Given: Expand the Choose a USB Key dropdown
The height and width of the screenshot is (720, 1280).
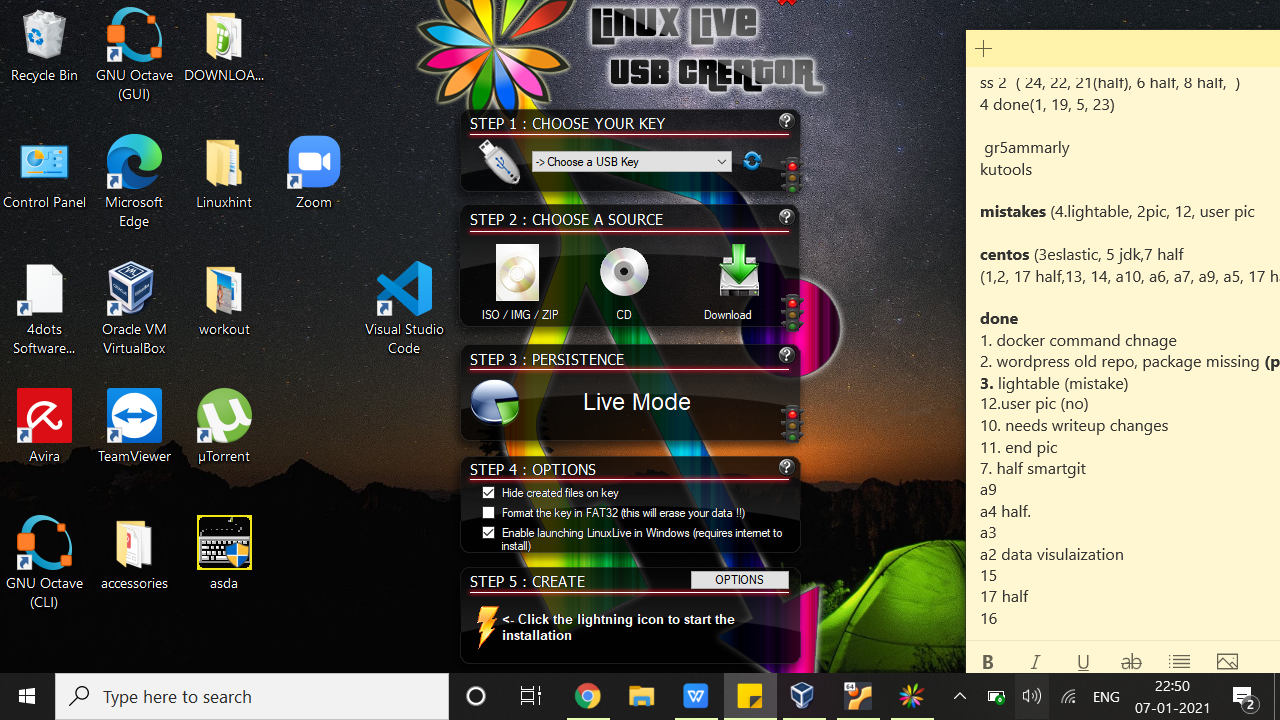Looking at the screenshot, I should pos(631,162).
